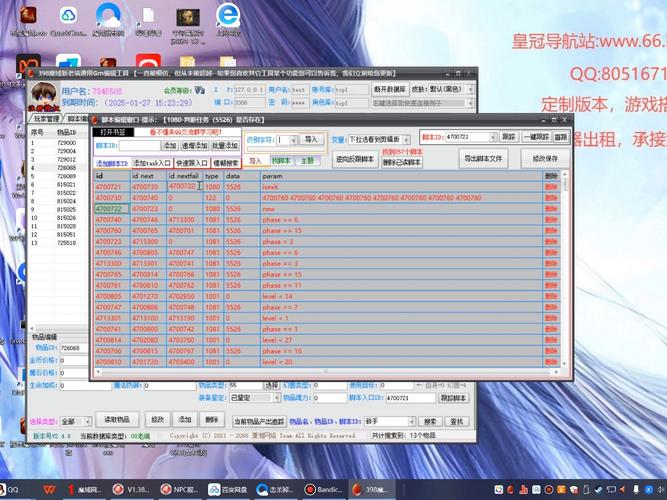Click the user avatar in GM tool
The width and height of the screenshot is (667, 500).
click(43, 95)
